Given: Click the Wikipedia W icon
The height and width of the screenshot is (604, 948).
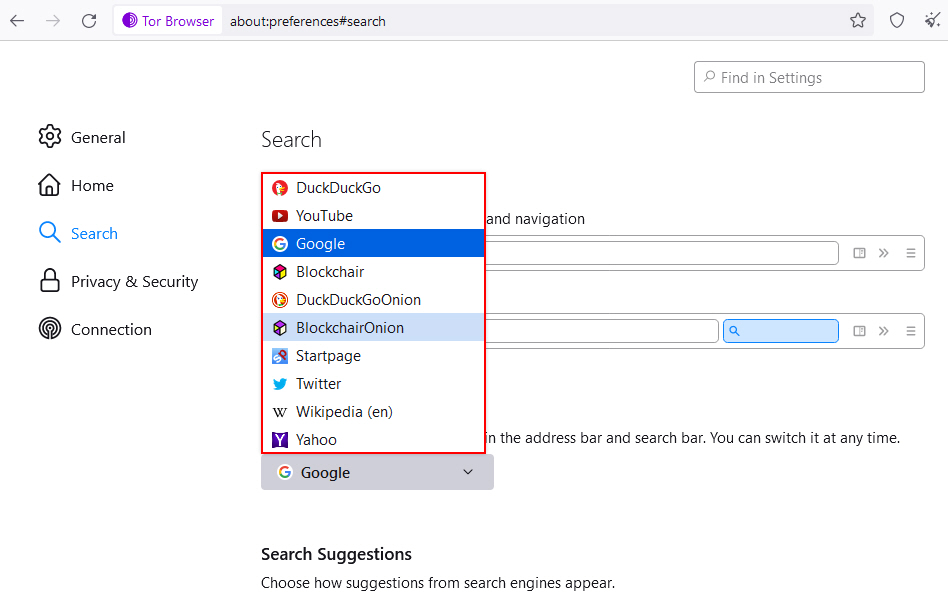Looking at the screenshot, I should point(279,412).
